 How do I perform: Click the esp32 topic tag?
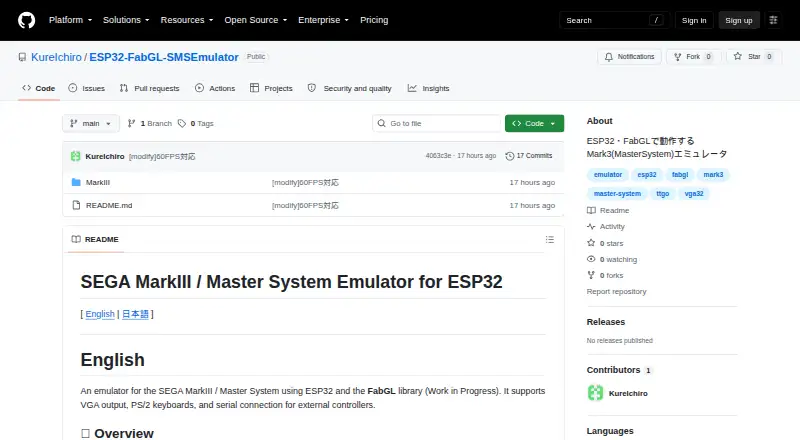point(647,175)
